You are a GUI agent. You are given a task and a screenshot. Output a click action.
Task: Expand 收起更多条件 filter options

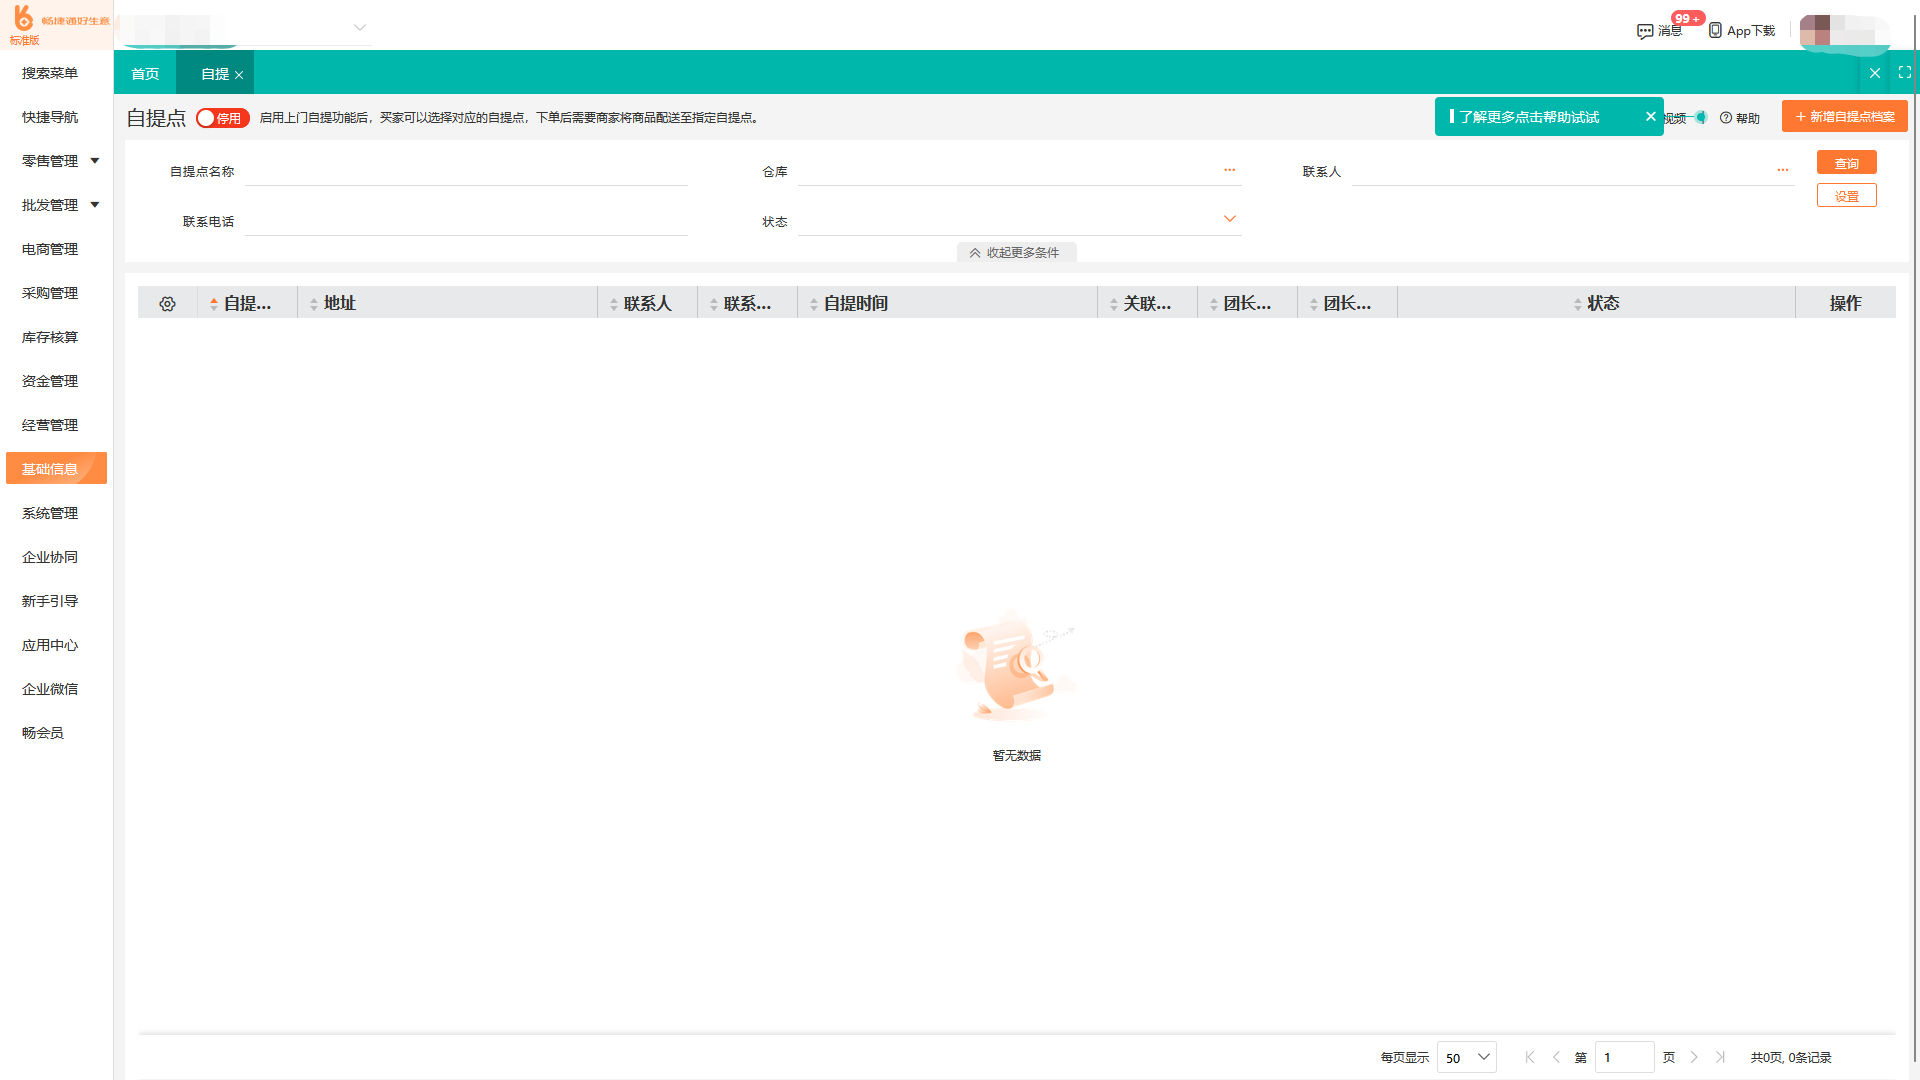(x=1015, y=252)
